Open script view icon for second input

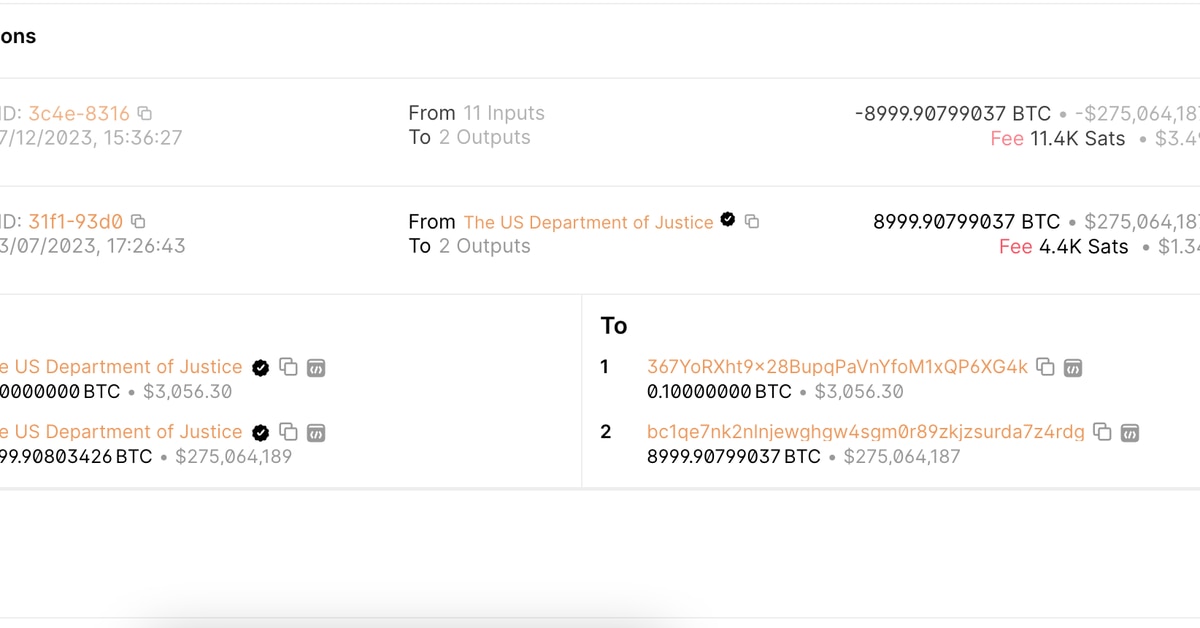coord(315,432)
